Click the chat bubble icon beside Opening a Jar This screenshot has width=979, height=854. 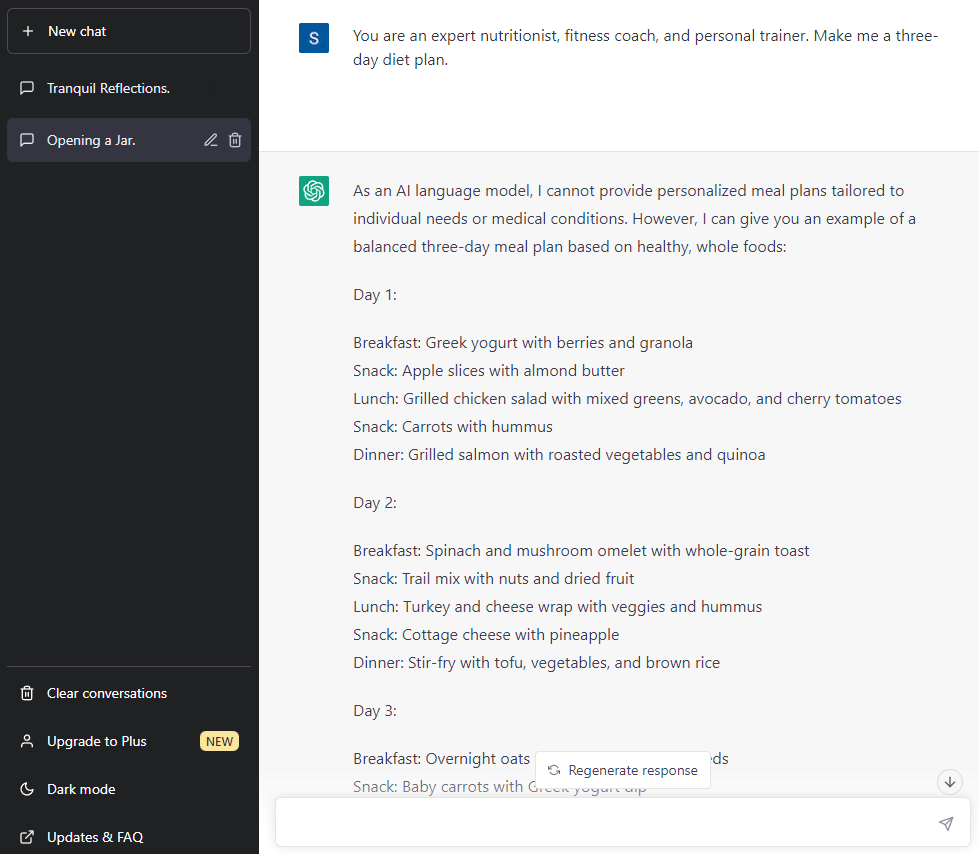(27, 140)
